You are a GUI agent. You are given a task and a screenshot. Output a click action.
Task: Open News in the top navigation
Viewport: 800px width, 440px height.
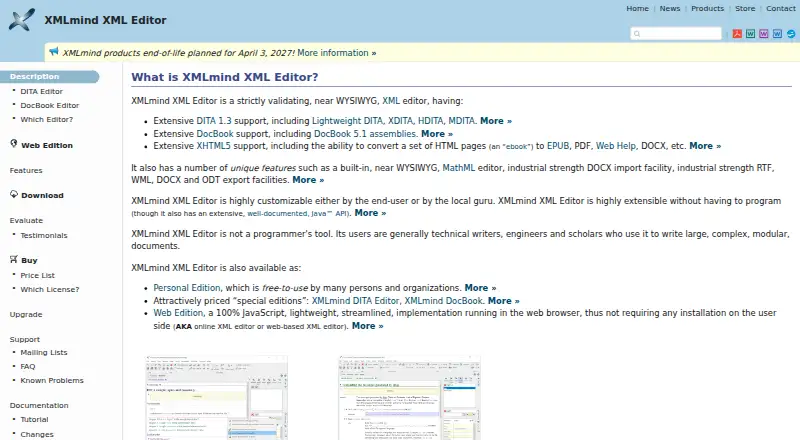669,9
